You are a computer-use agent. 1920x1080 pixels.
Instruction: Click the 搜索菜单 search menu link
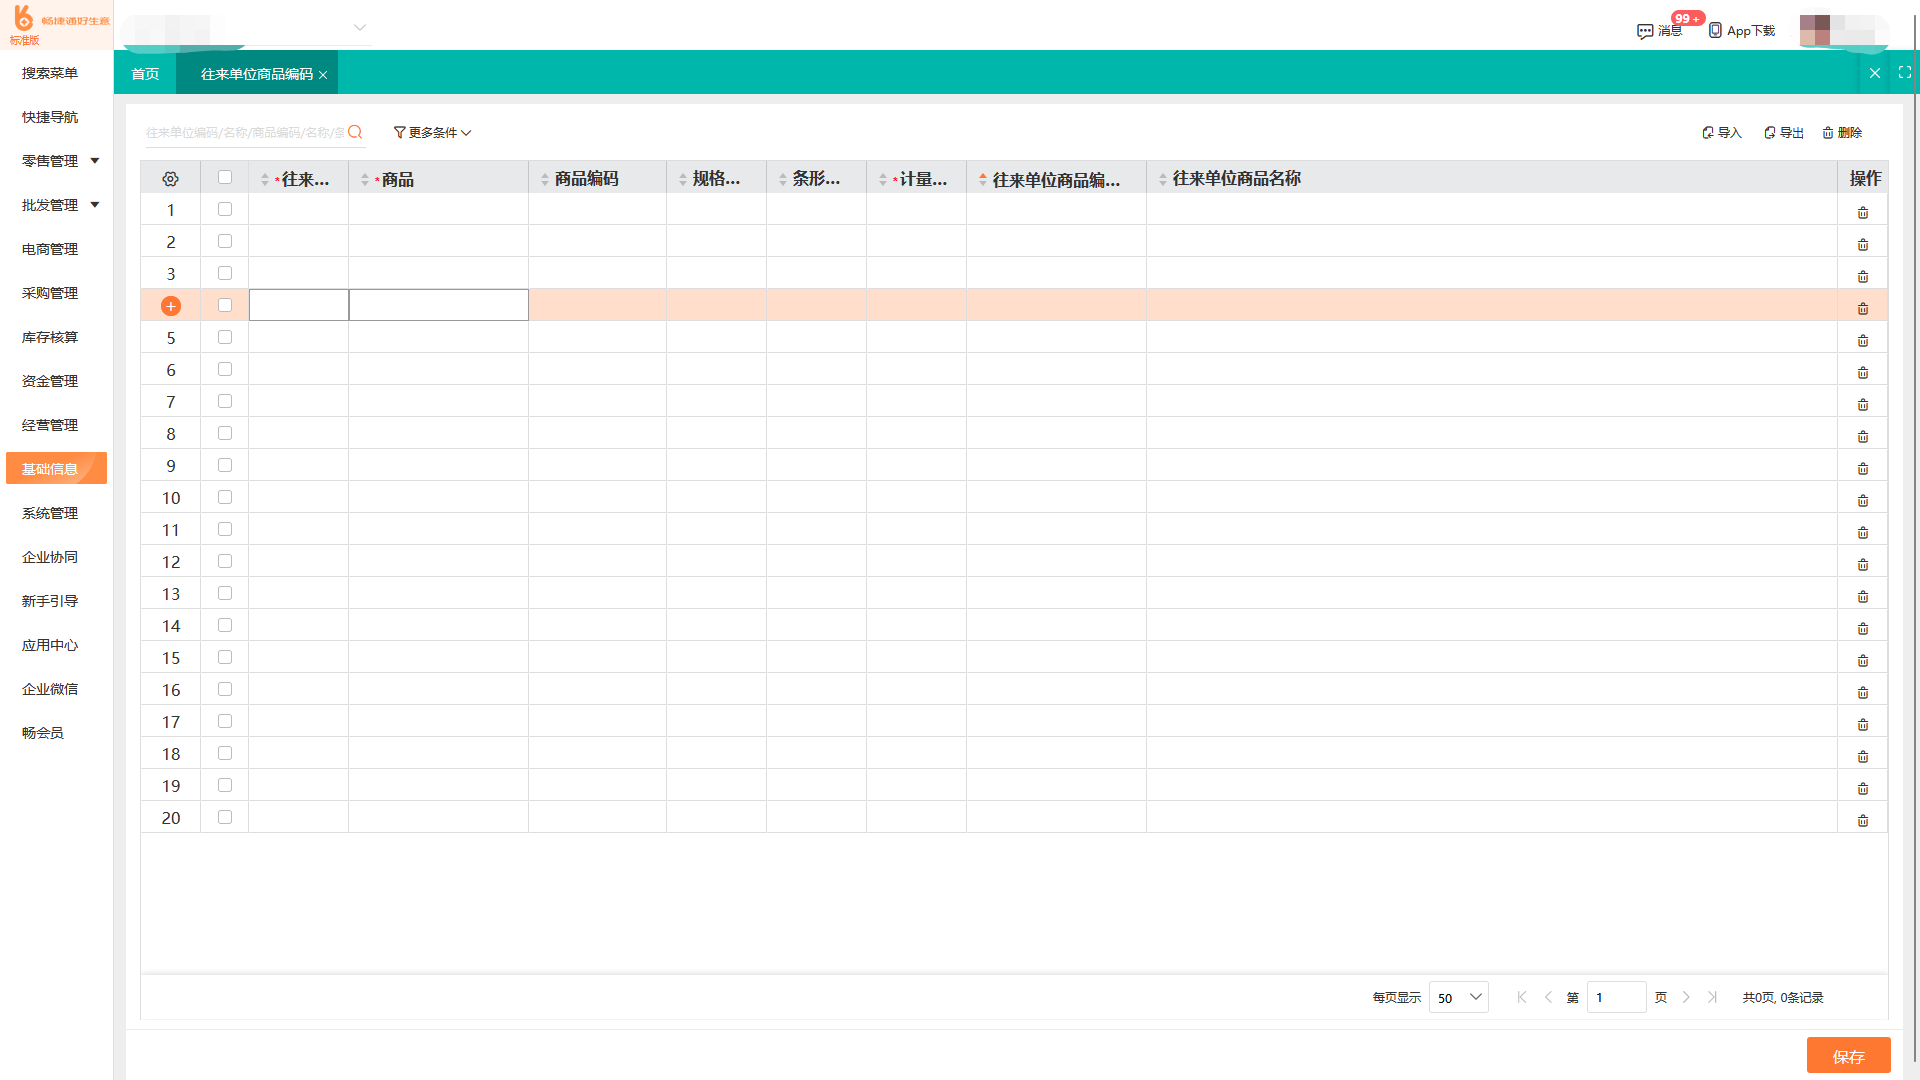pyautogui.click(x=50, y=73)
